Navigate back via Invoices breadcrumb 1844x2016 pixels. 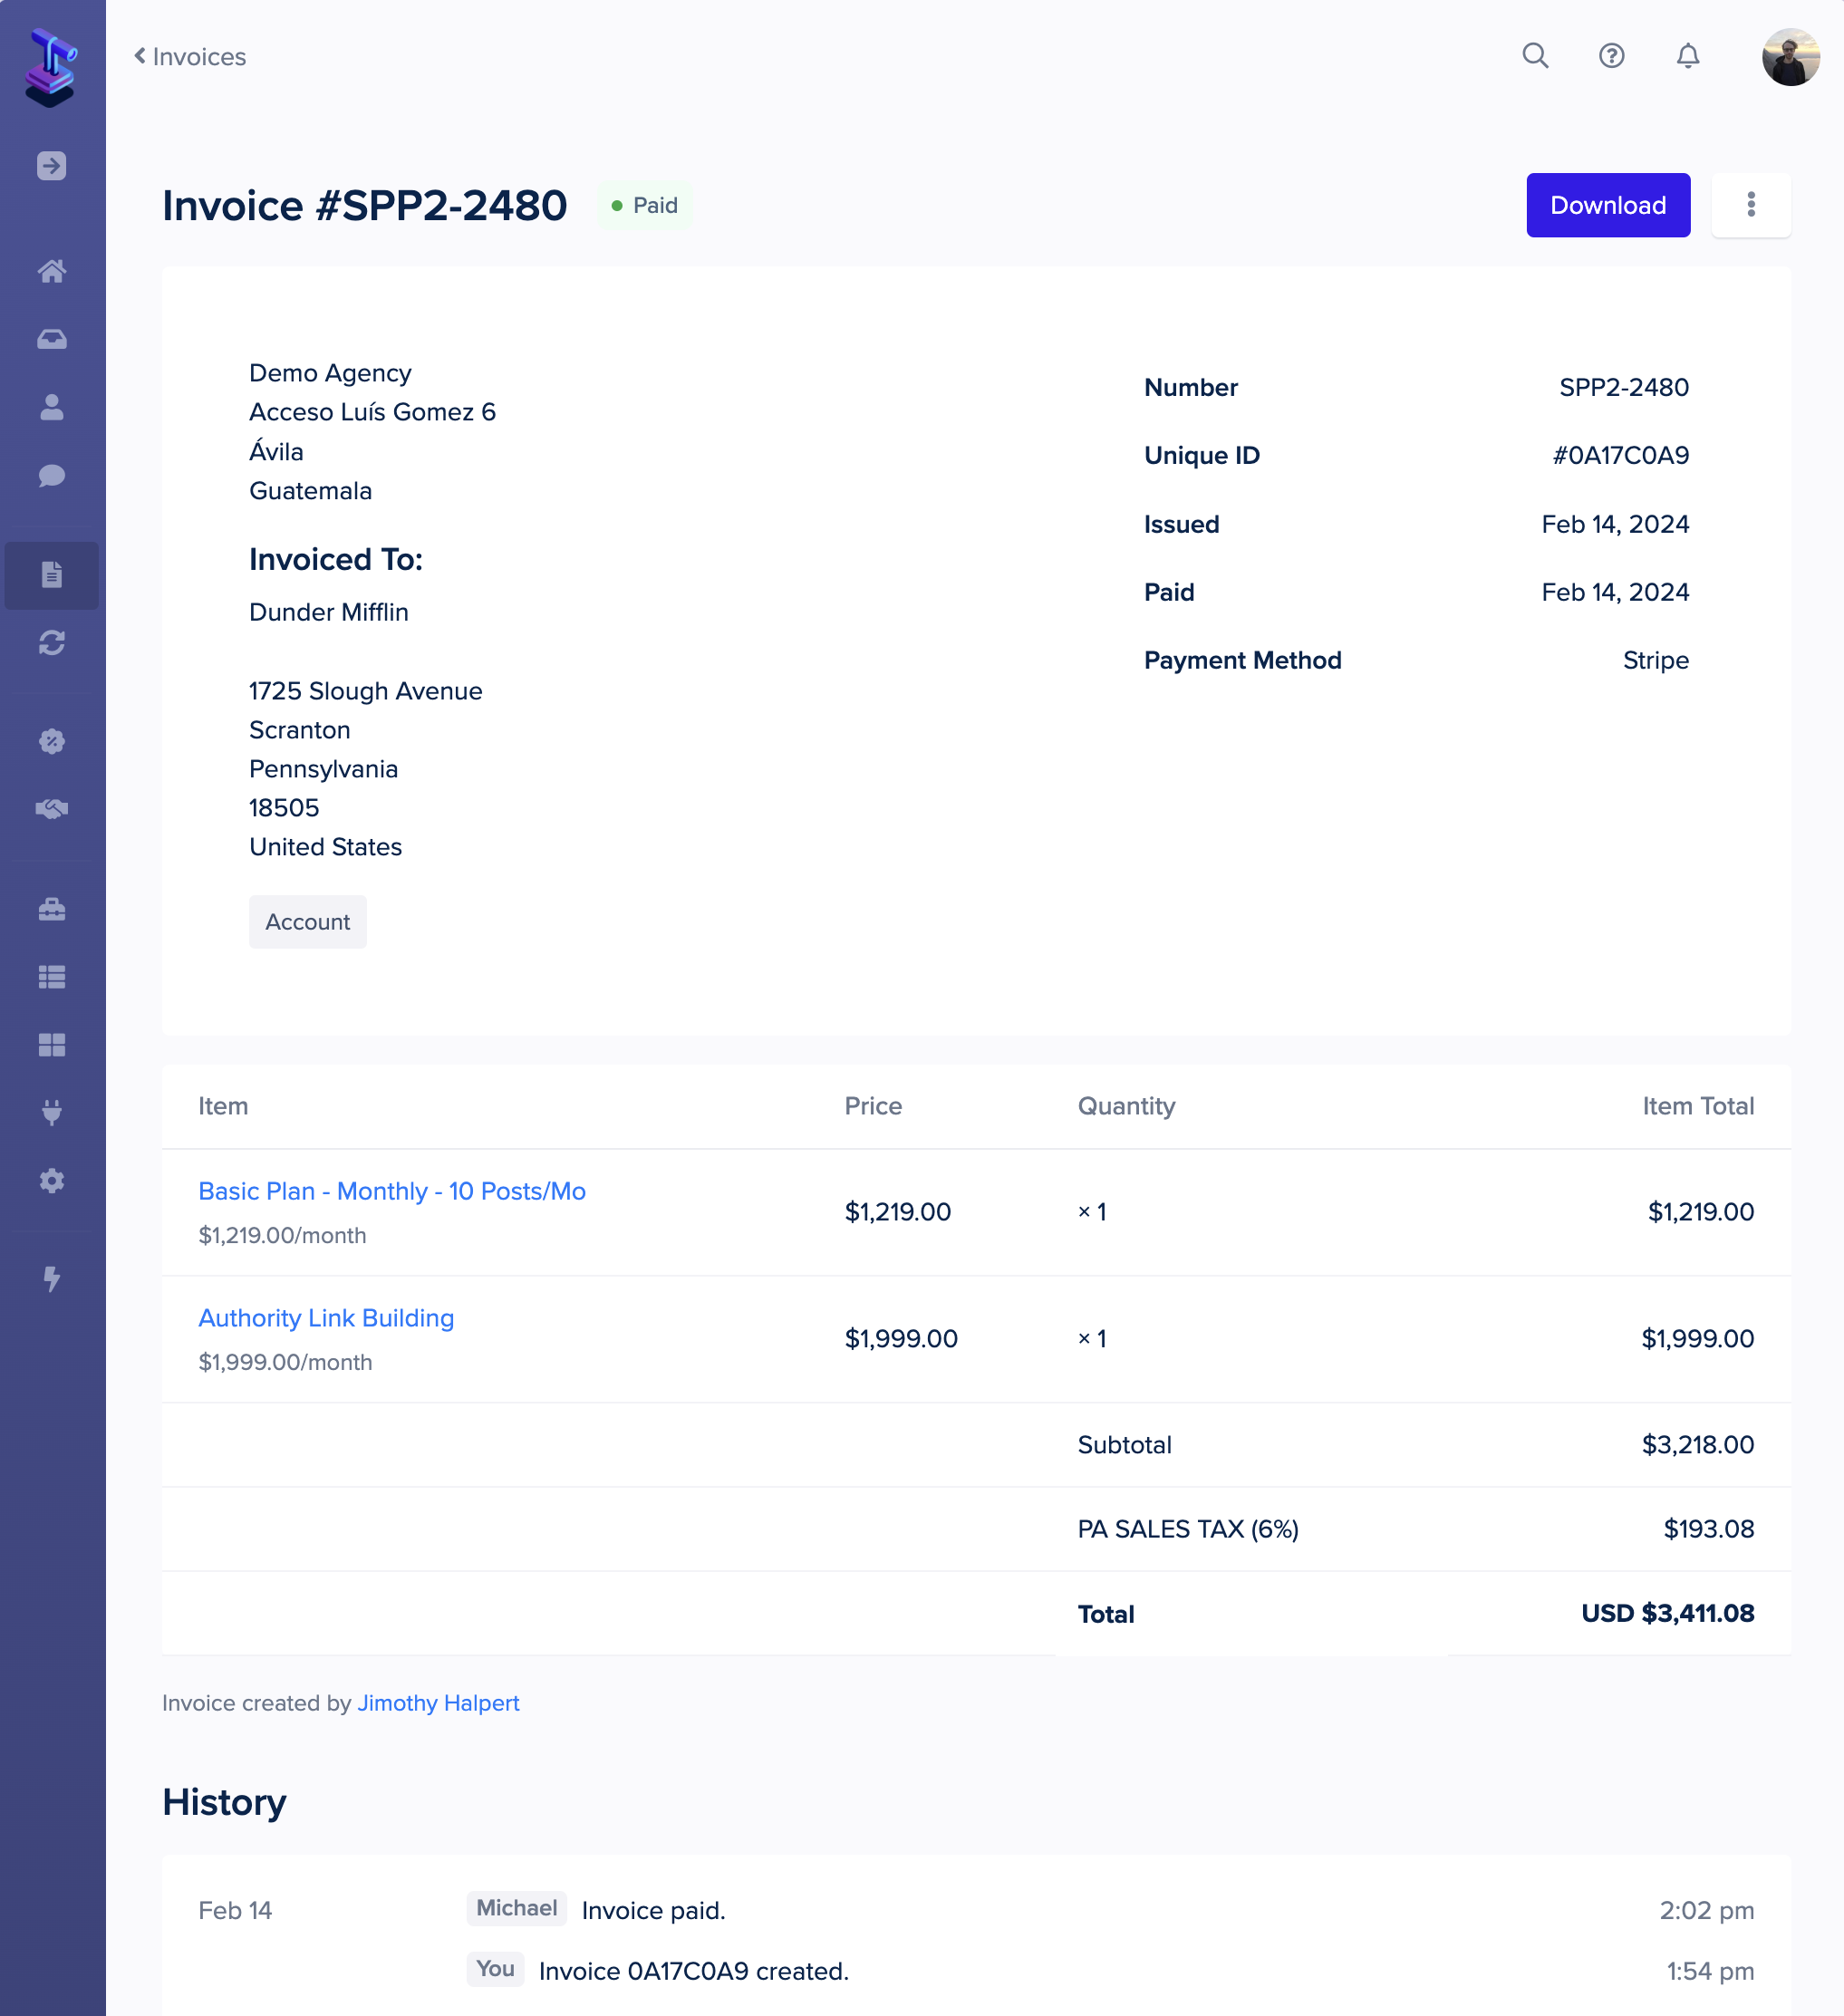[189, 54]
